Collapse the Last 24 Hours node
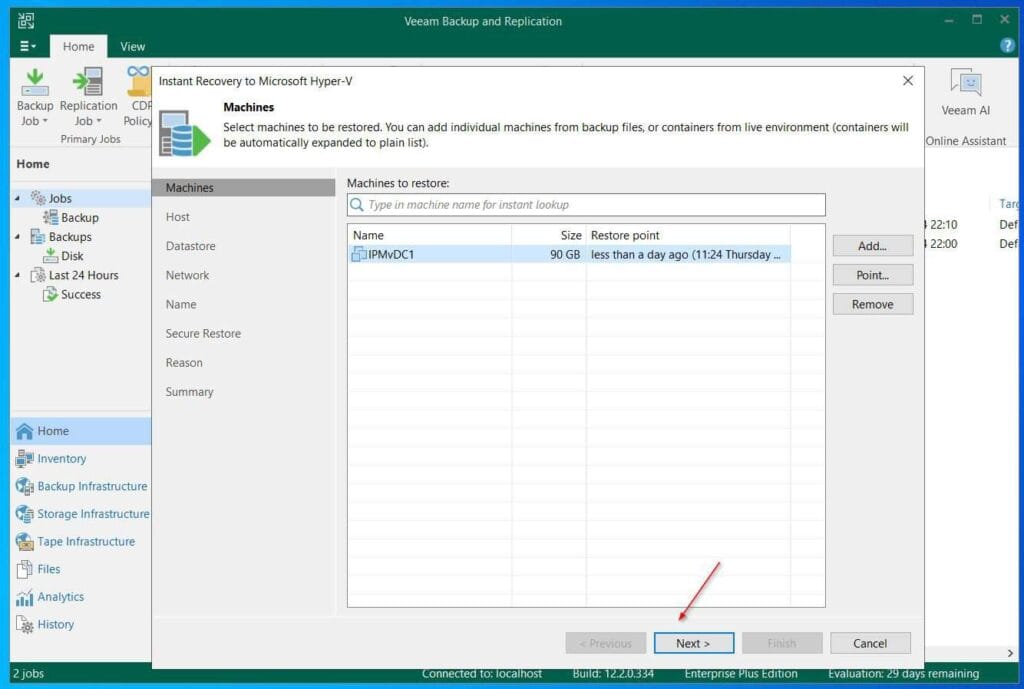The image size is (1024, 689). (17, 275)
